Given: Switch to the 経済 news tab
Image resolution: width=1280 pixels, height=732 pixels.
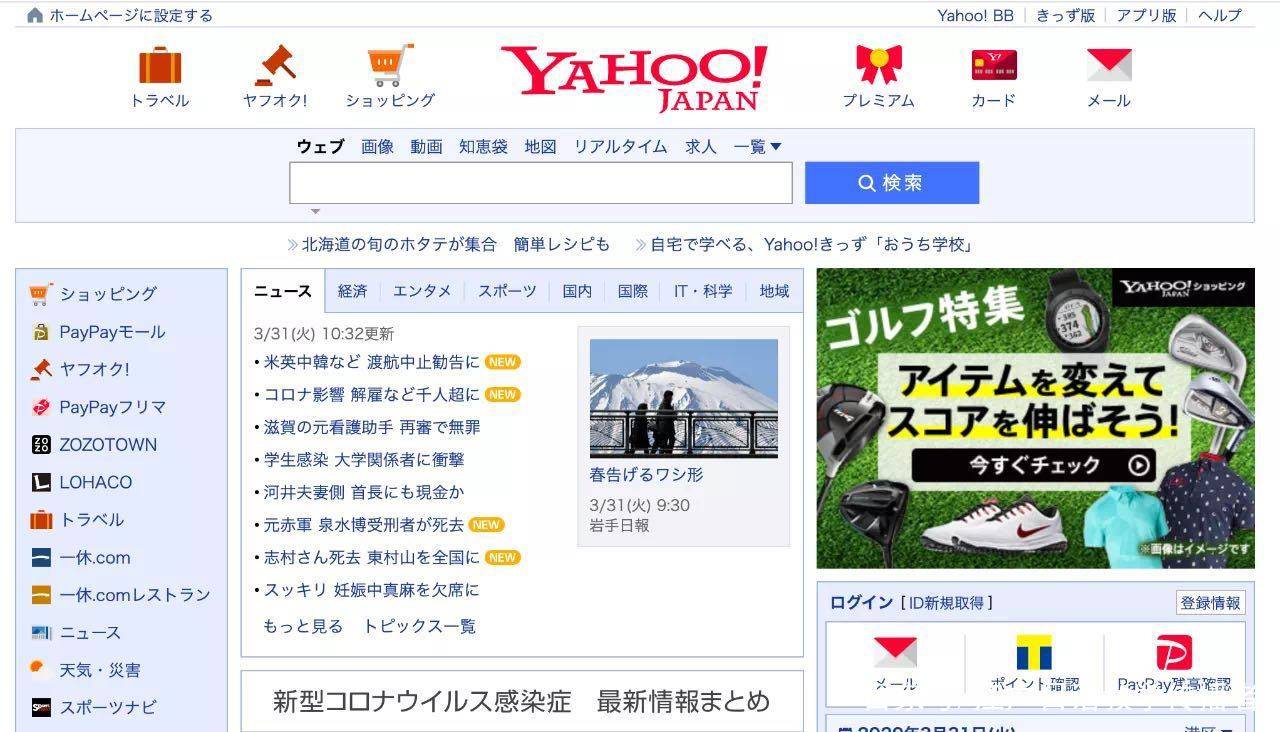Looking at the screenshot, I should tap(352, 290).
